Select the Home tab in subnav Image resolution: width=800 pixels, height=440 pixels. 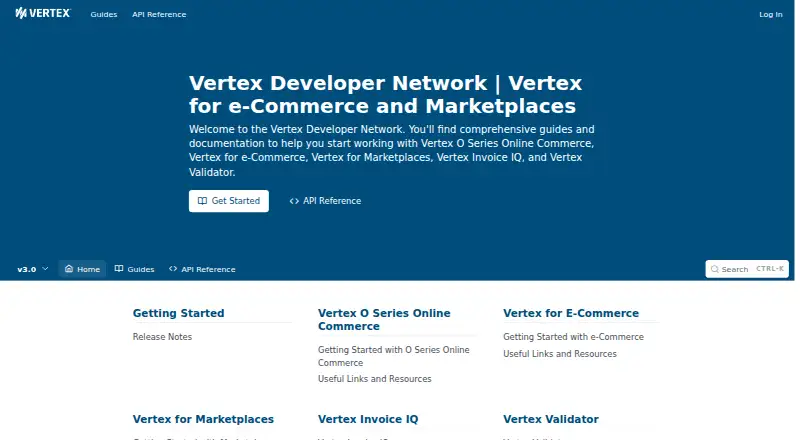coord(82,269)
